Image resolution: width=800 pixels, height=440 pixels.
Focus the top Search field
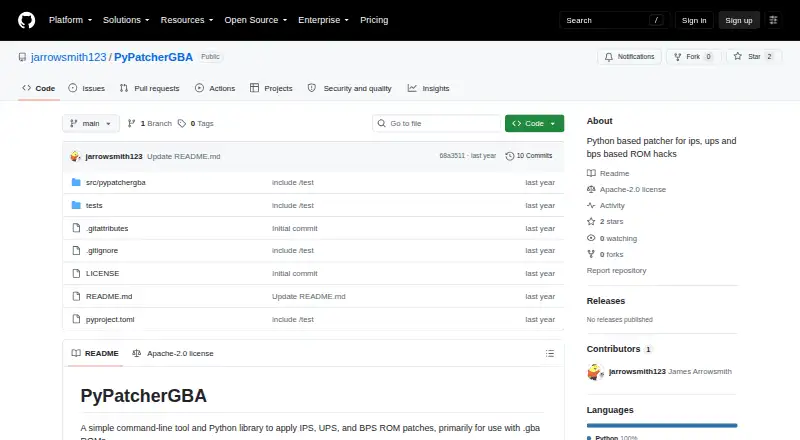[614, 20]
